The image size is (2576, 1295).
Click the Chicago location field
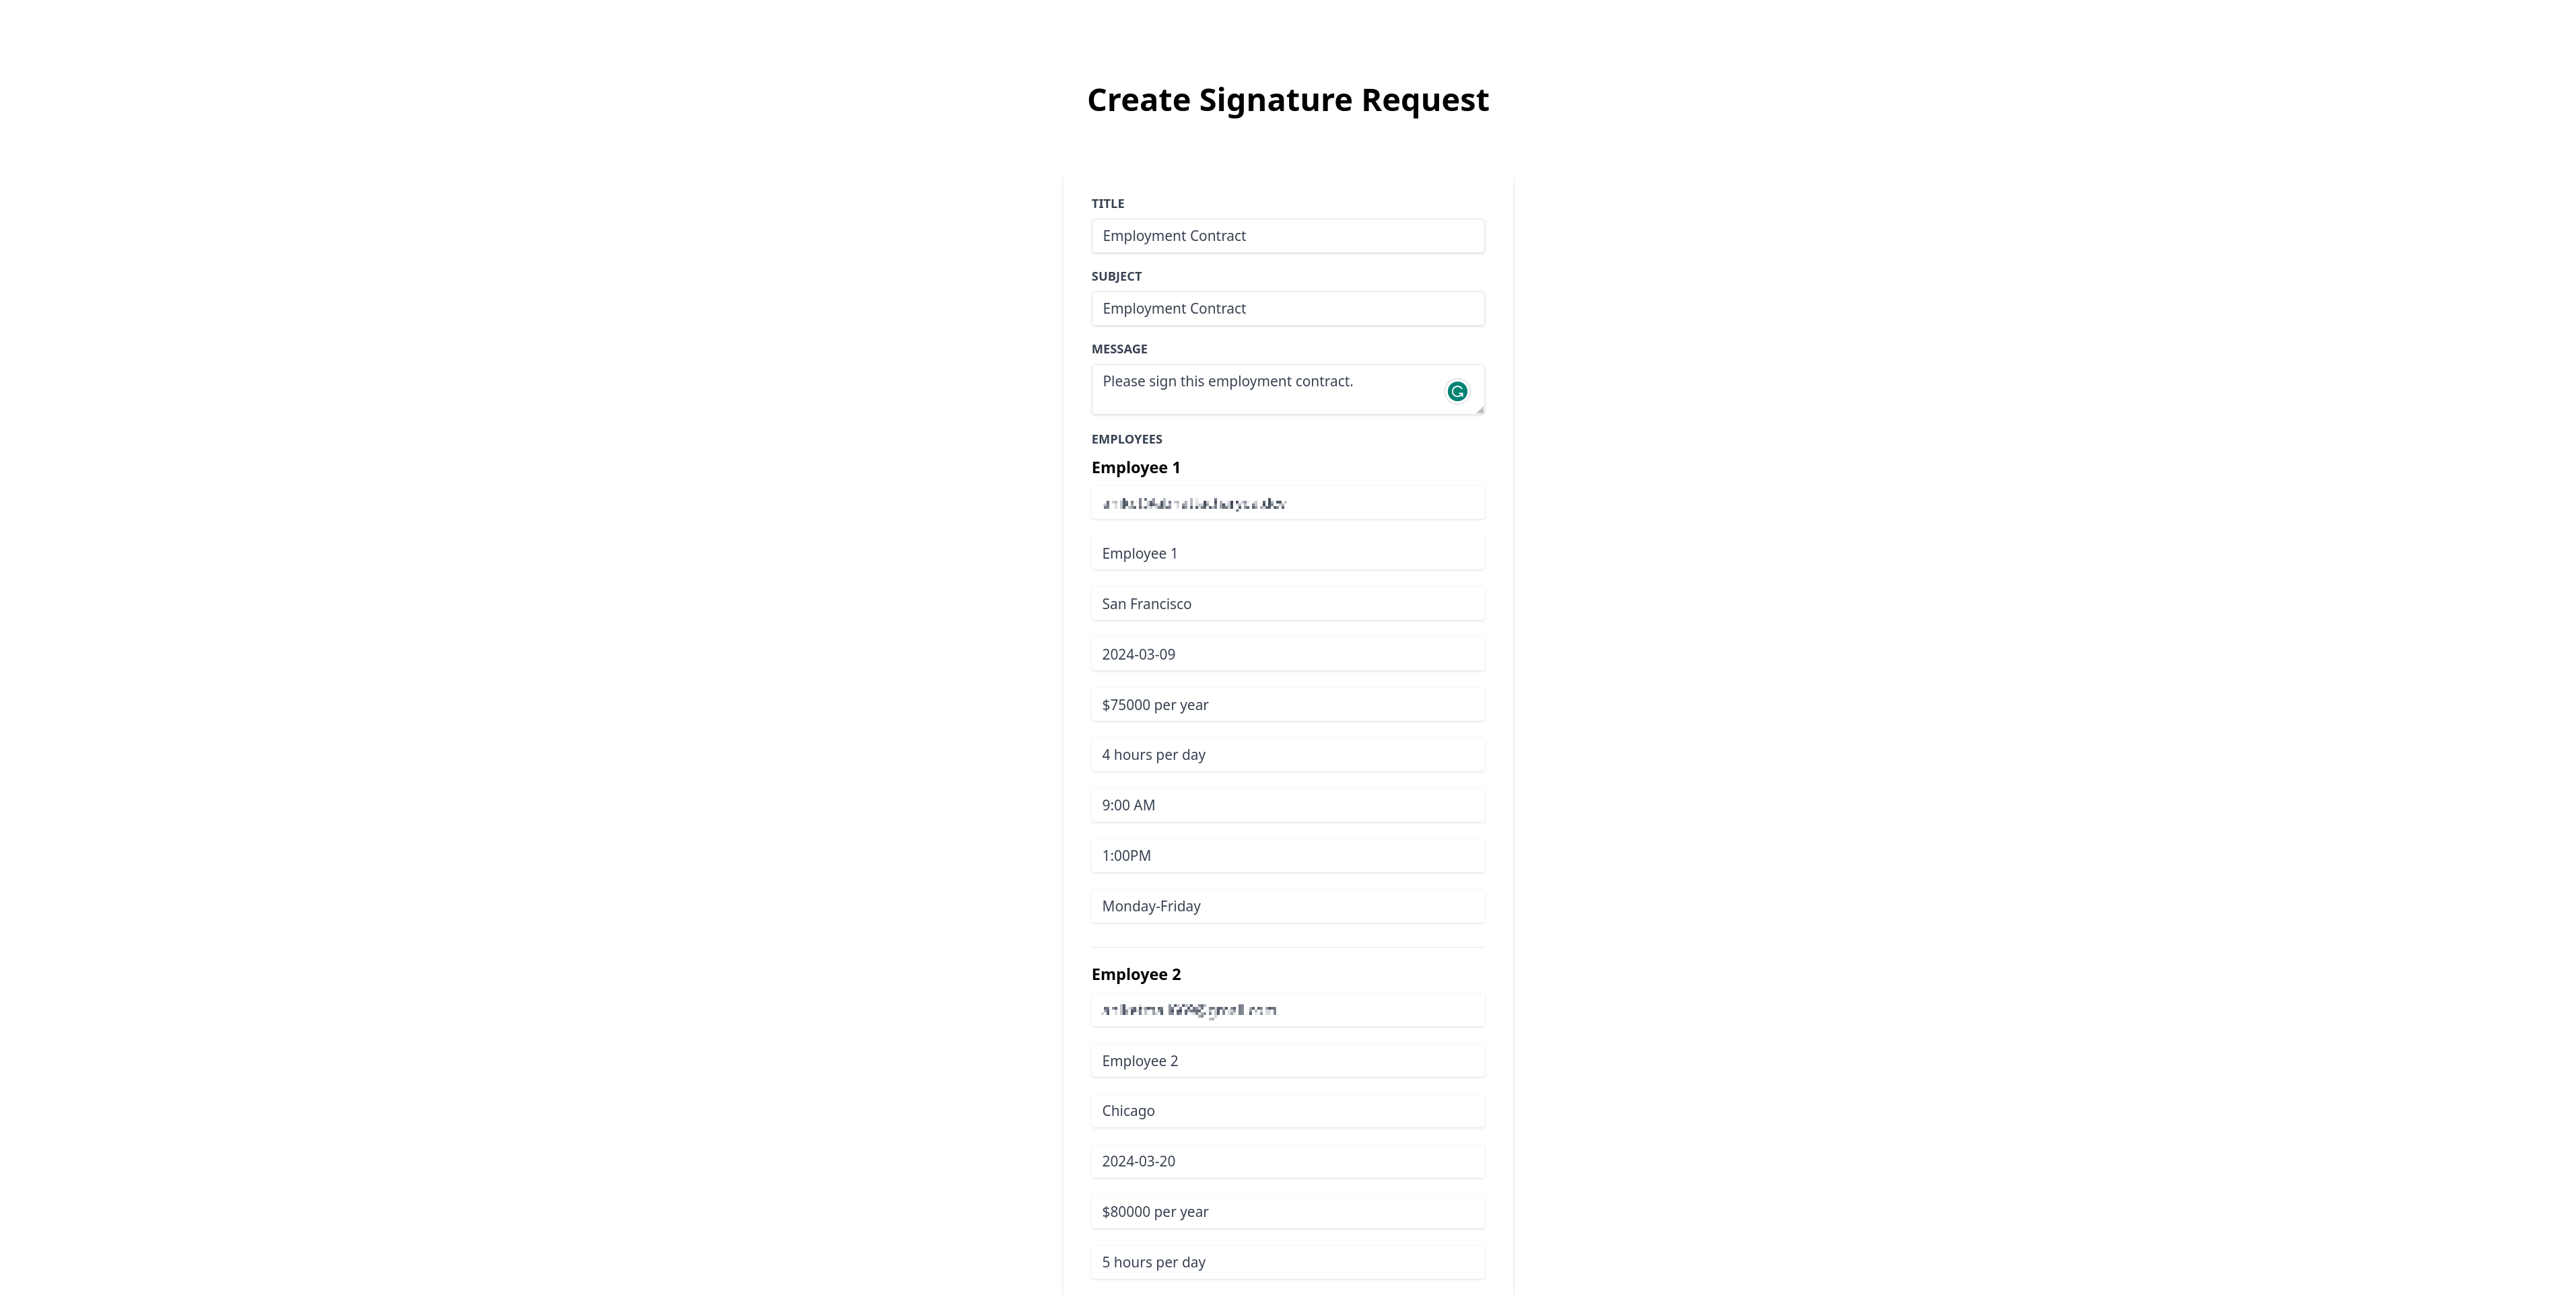pos(1288,1110)
